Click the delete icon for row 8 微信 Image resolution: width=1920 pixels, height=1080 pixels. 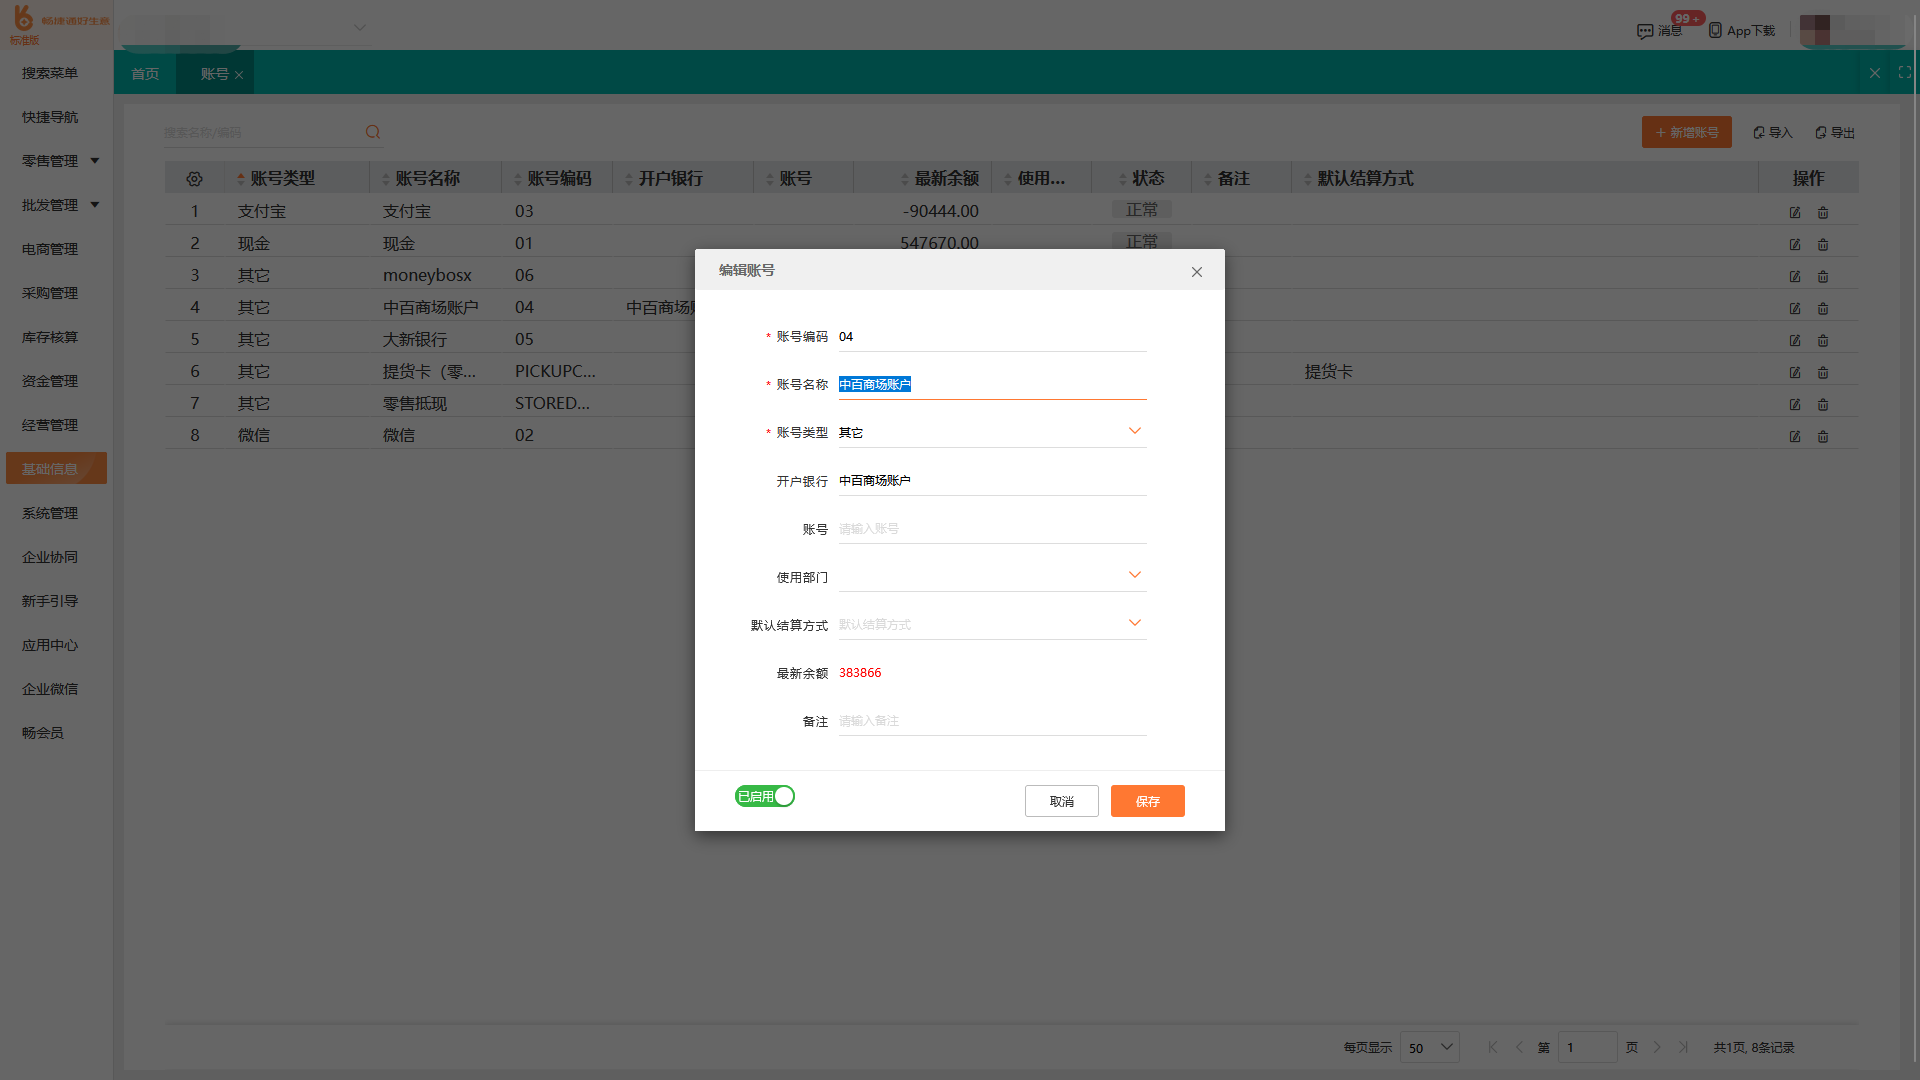(1824, 436)
